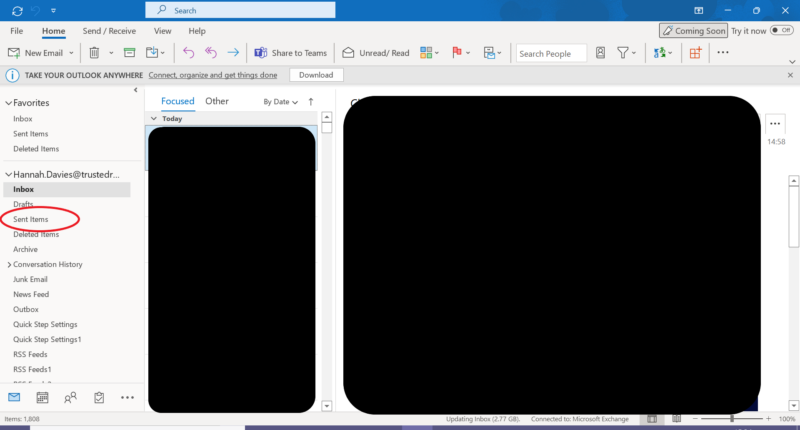
Task: Click the Send/Receive All Folders icon
Action: click(662, 53)
